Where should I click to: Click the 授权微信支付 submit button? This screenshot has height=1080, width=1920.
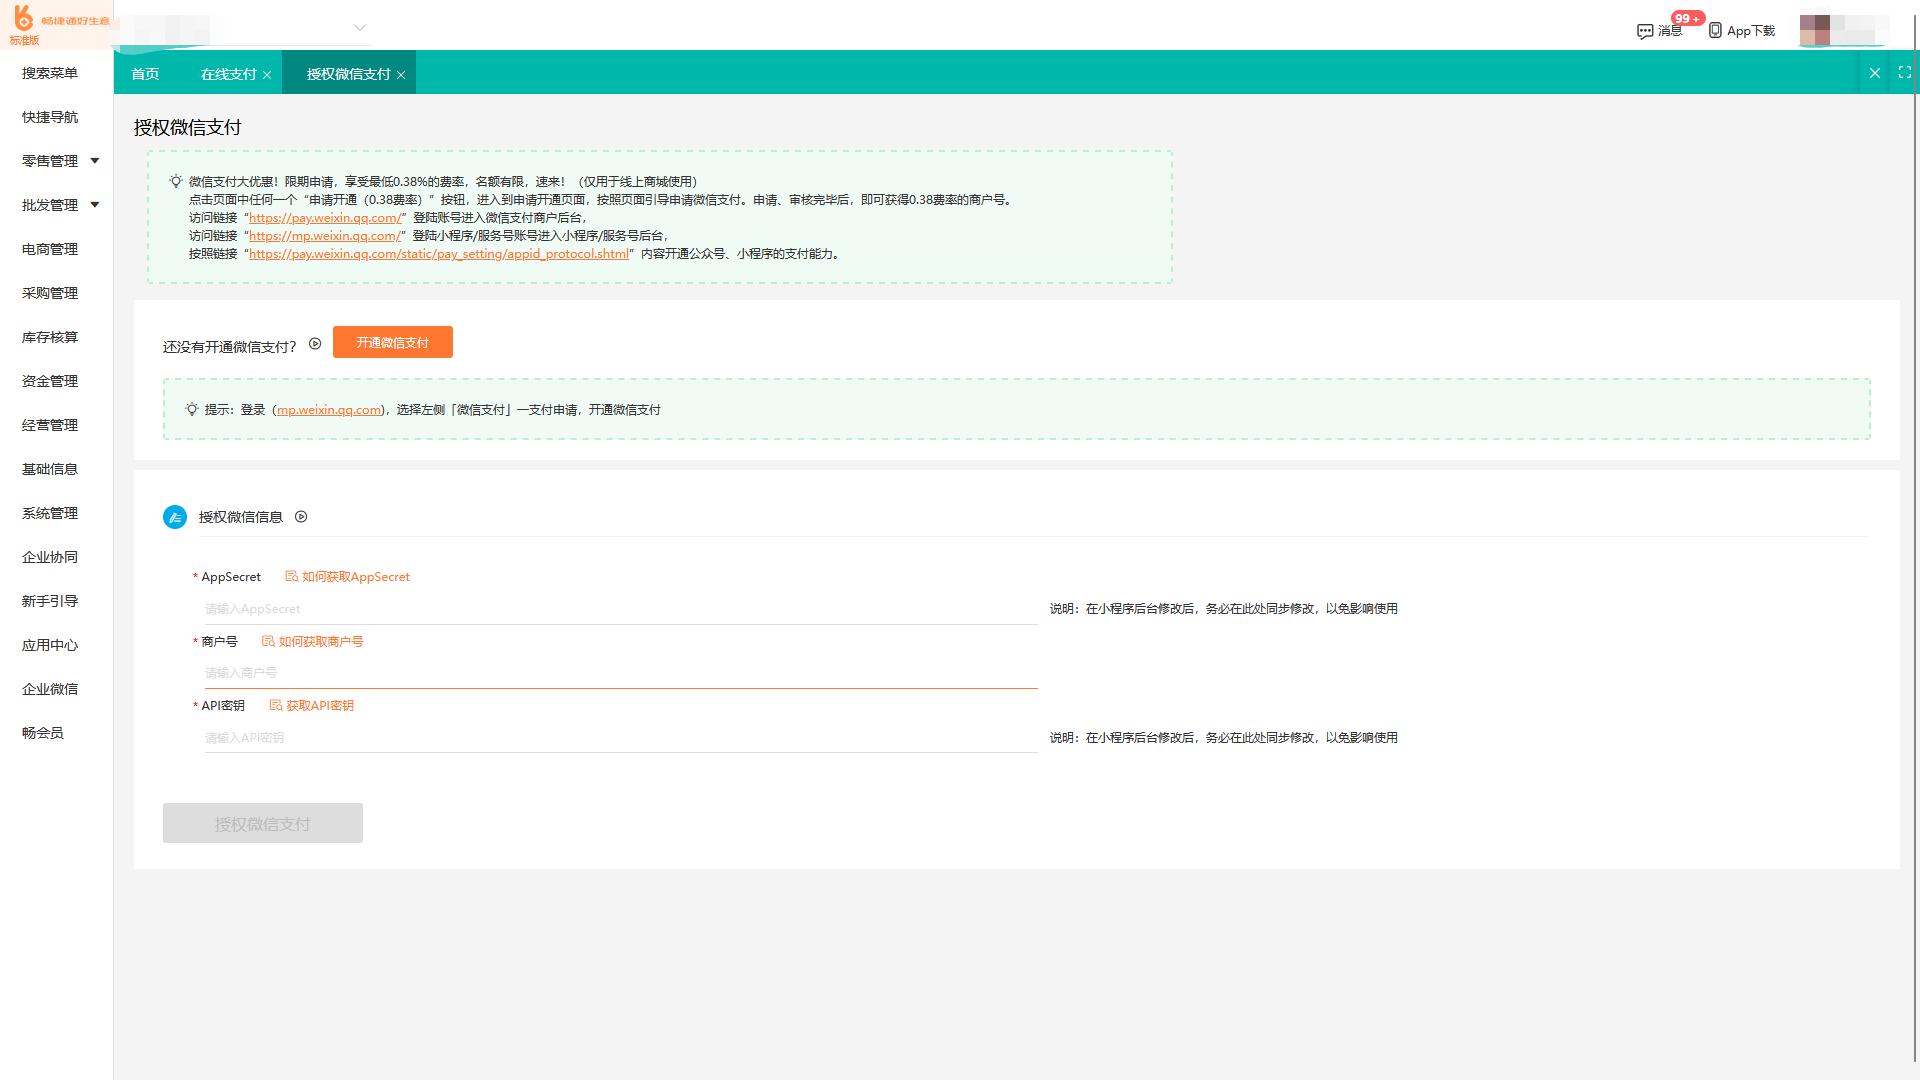click(262, 823)
